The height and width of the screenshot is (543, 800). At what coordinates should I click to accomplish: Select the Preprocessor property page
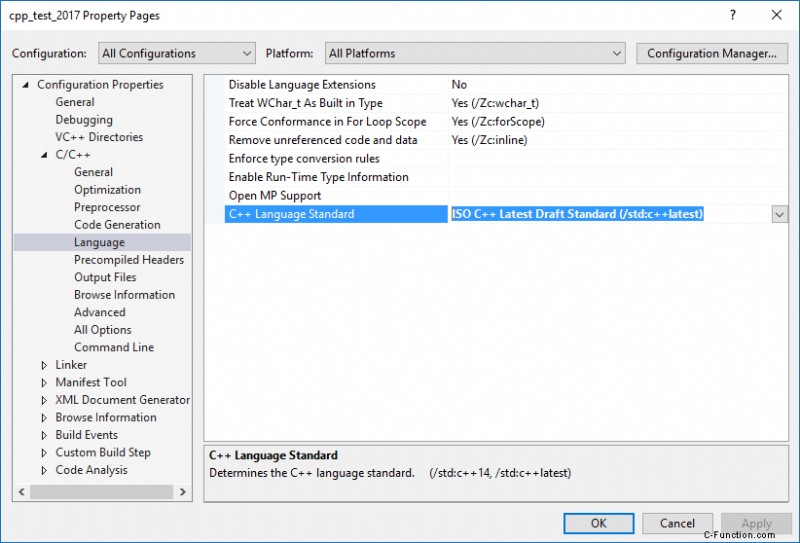(107, 207)
